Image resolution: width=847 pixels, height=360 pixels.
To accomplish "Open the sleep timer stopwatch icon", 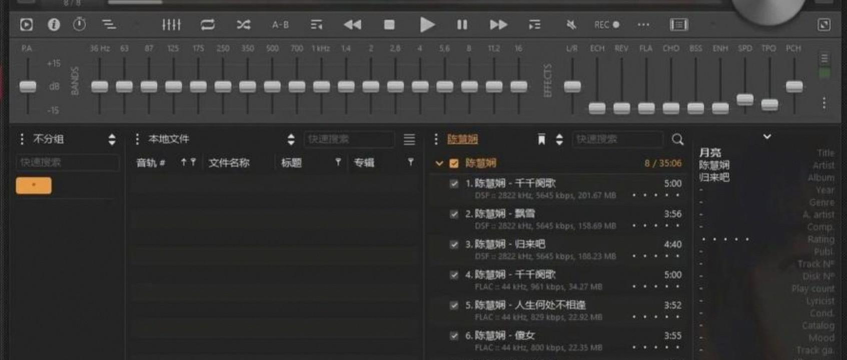I will (x=79, y=24).
